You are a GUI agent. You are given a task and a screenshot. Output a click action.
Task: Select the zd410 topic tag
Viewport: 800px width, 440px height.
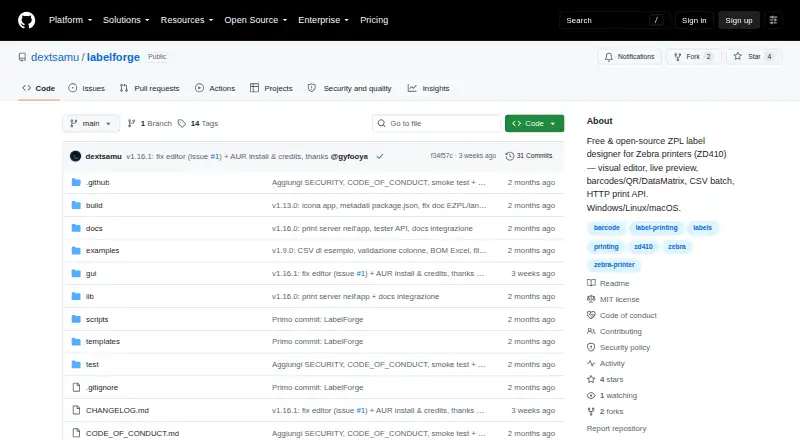643,247
